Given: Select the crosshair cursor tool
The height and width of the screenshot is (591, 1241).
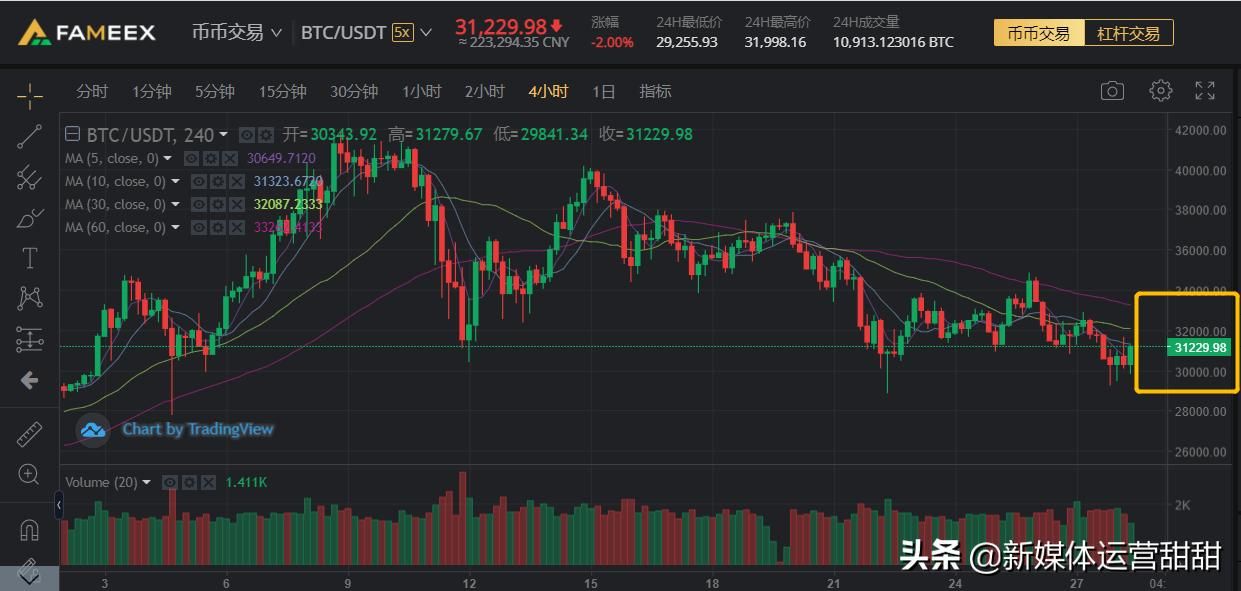Looking at the screenshot, I should [30, 99].
